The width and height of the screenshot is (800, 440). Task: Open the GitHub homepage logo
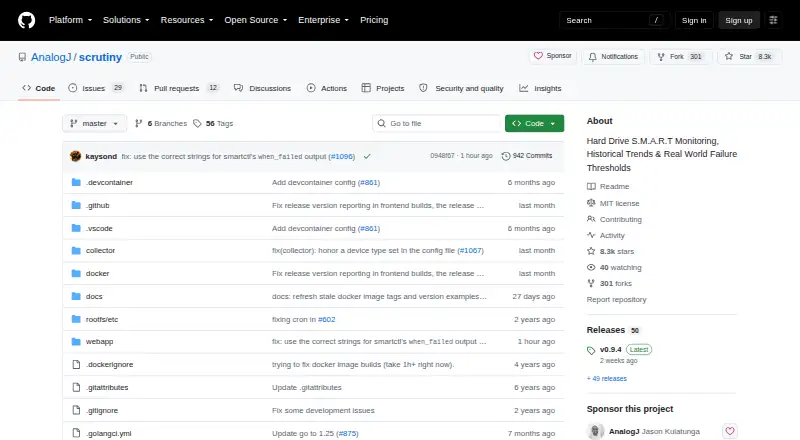click(27, 20)
